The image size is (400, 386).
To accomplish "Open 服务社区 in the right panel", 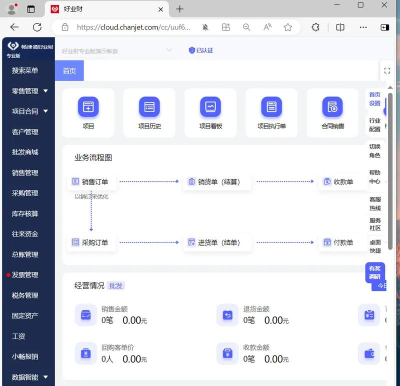I will click(375, 224).
